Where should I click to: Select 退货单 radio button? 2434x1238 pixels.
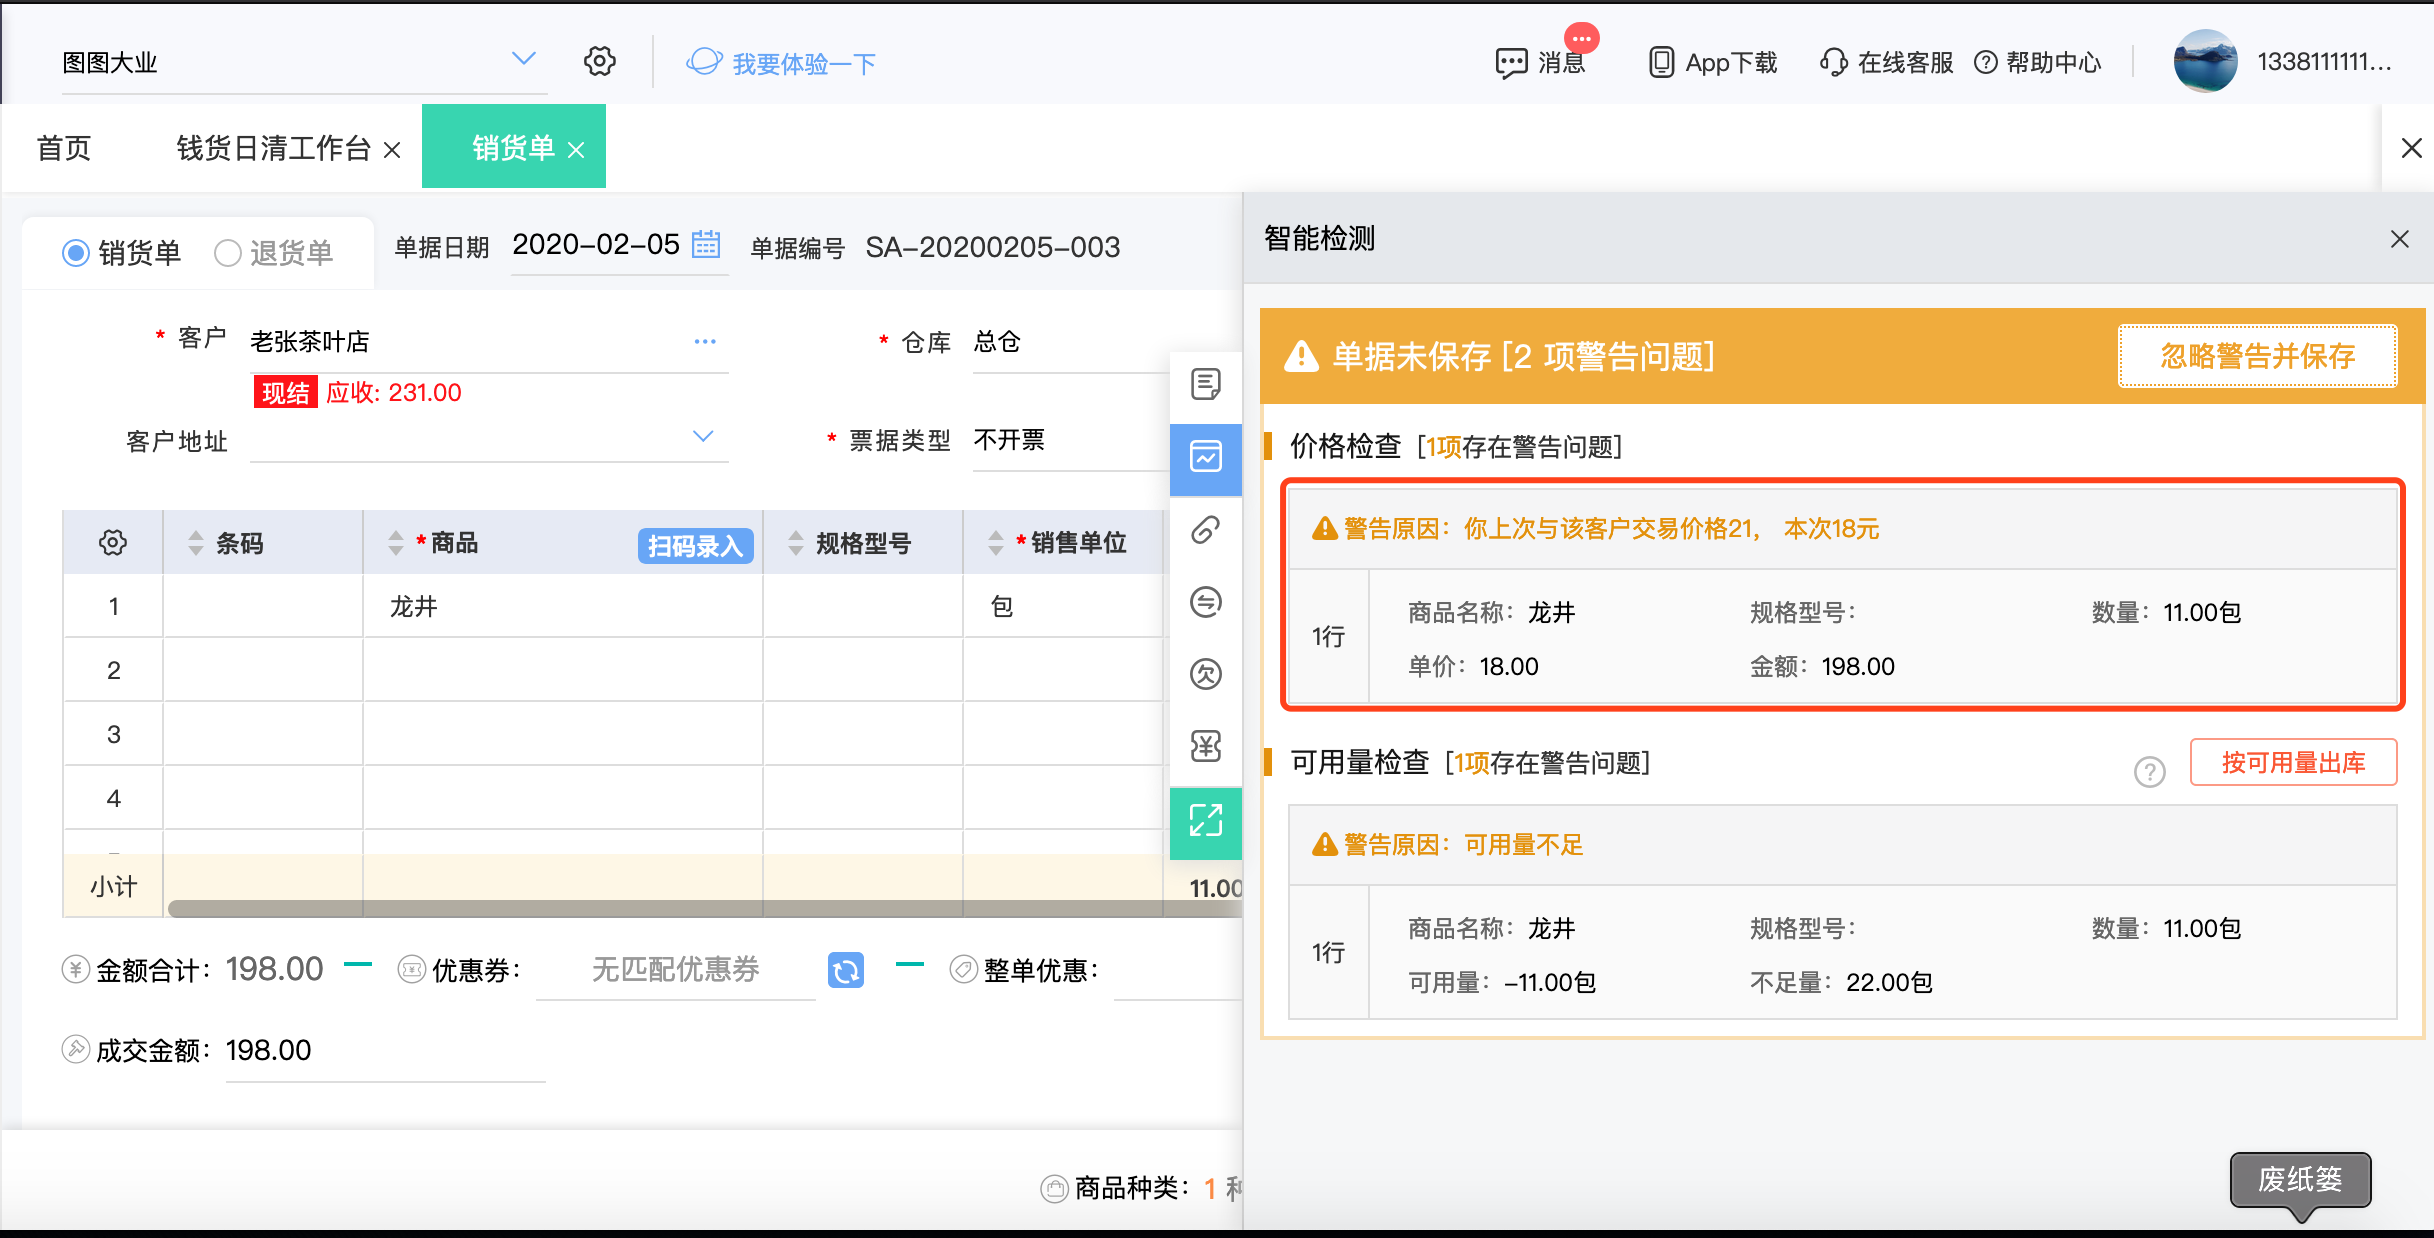click(x=229, y=246)
